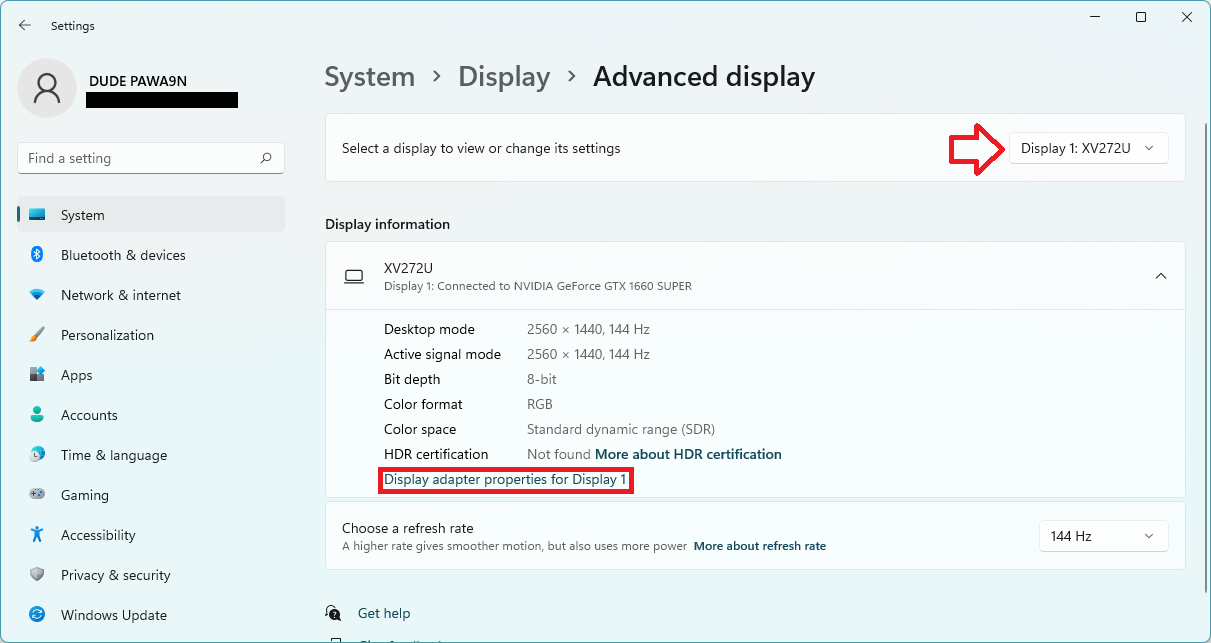1211x643 pixels.
Task: Navigate to System via breadcrumb
Action: (369, 76)
